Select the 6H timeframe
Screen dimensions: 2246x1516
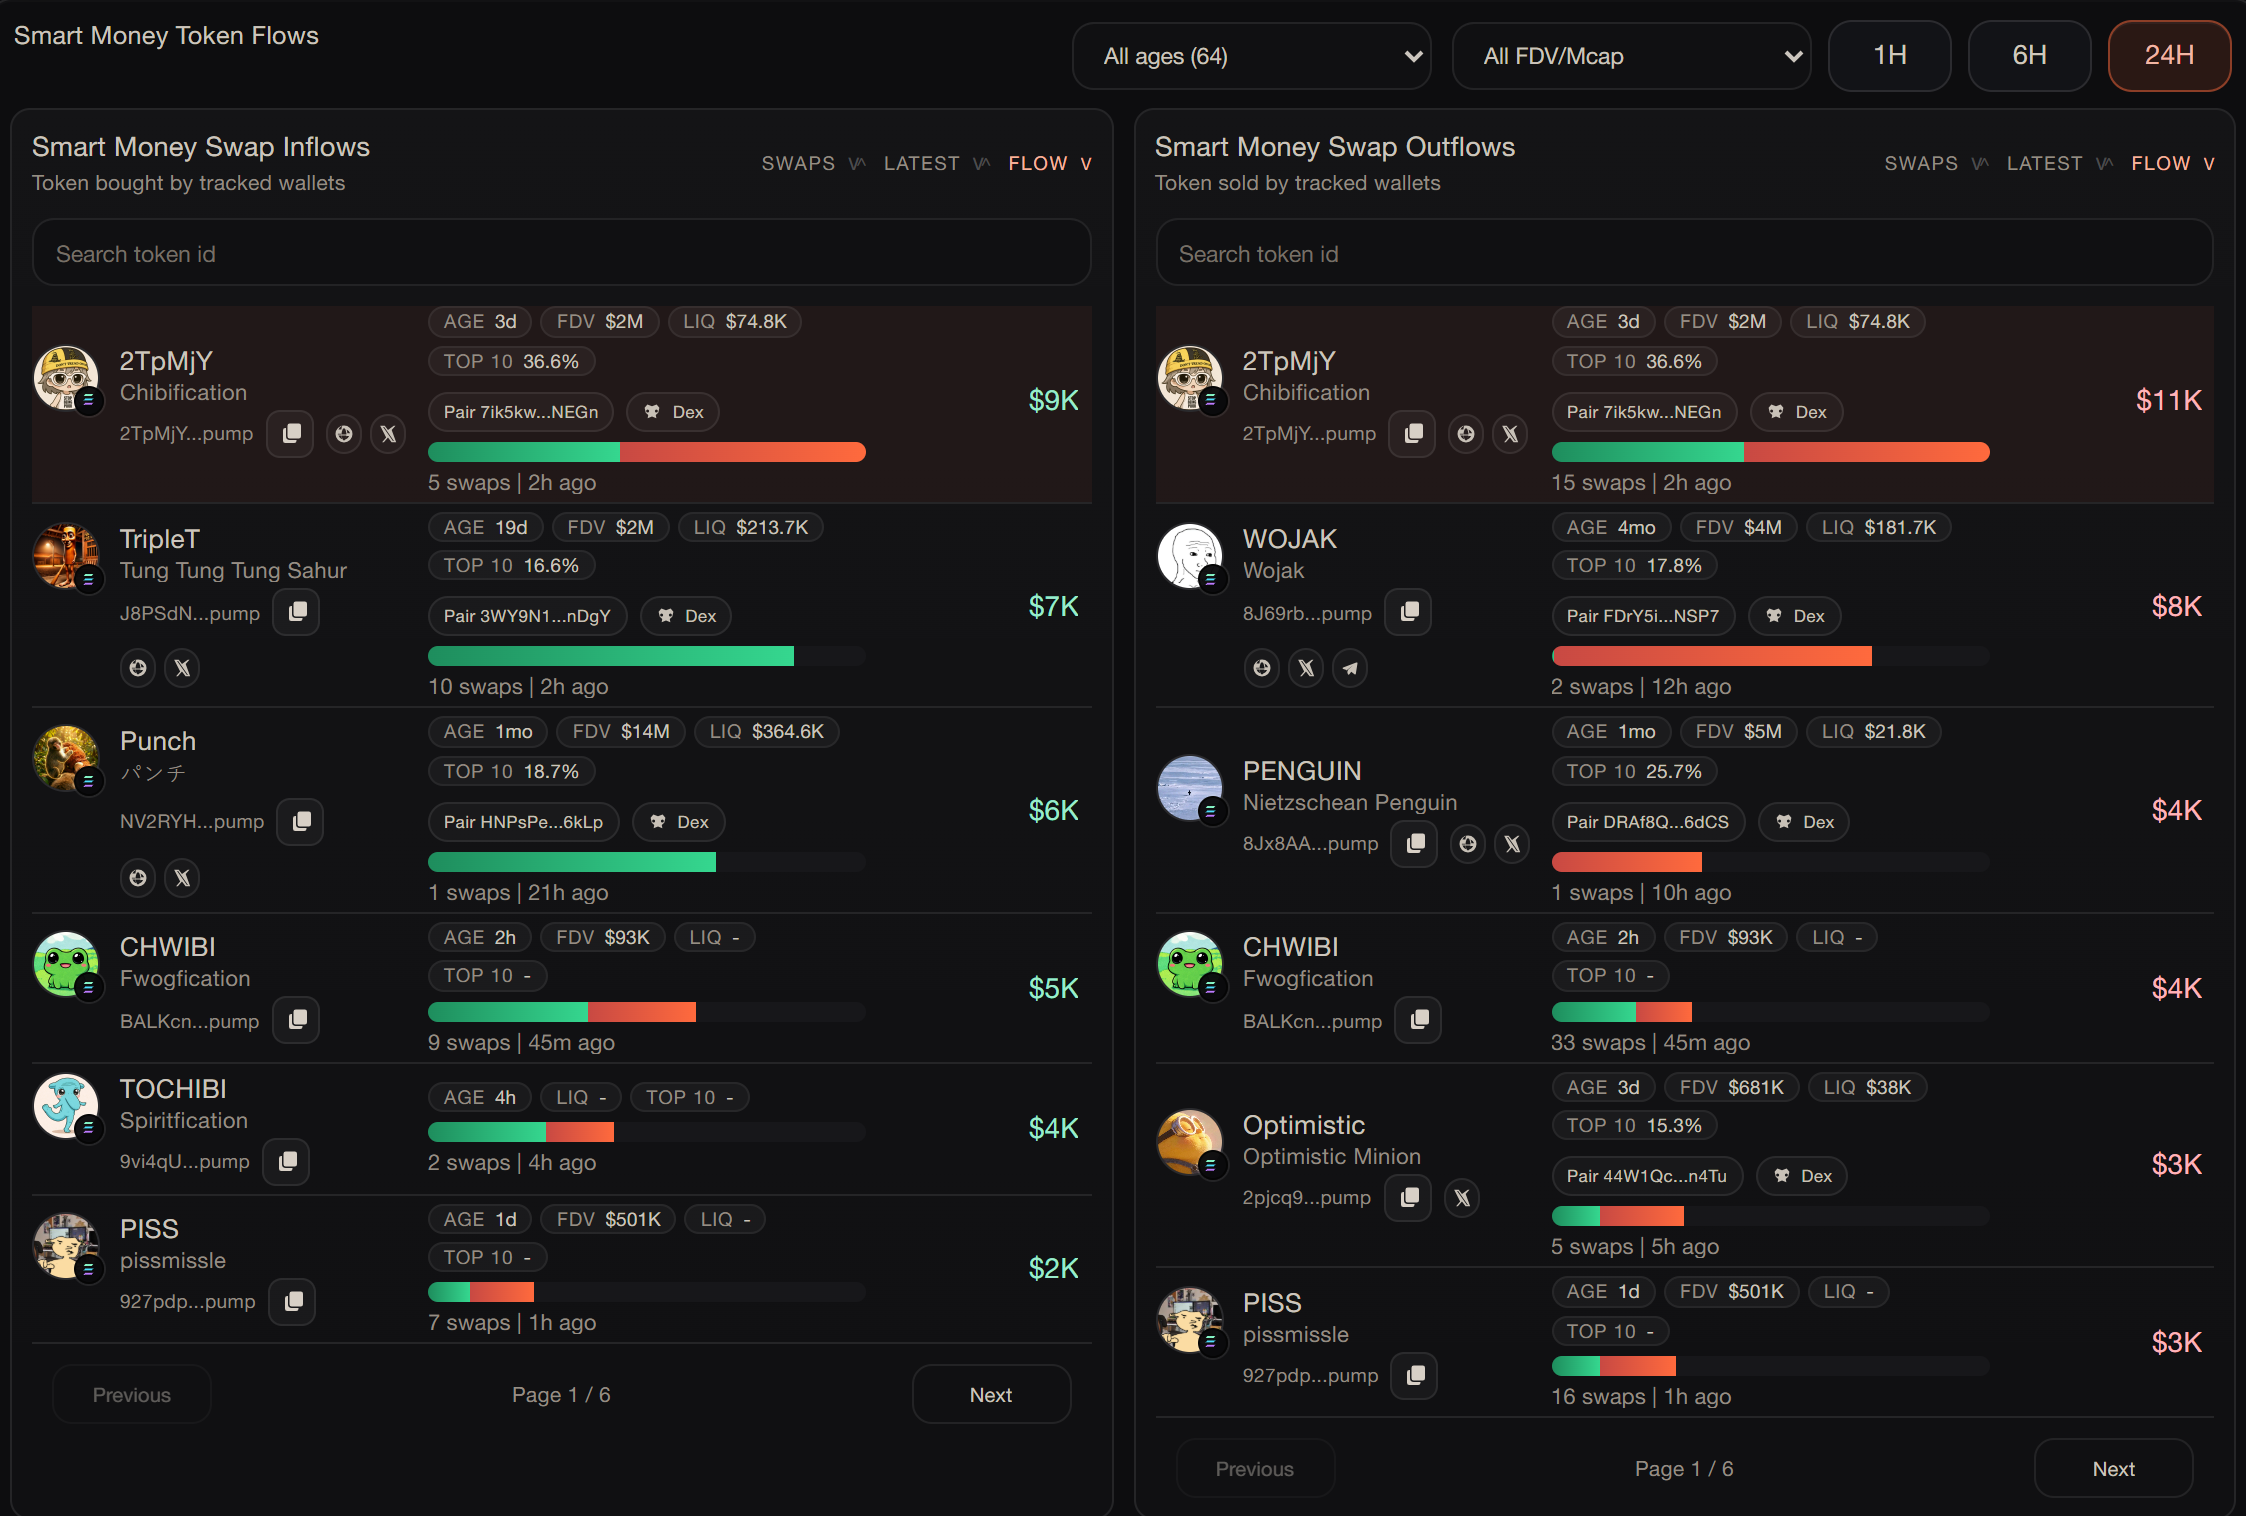click(2029, 56)
